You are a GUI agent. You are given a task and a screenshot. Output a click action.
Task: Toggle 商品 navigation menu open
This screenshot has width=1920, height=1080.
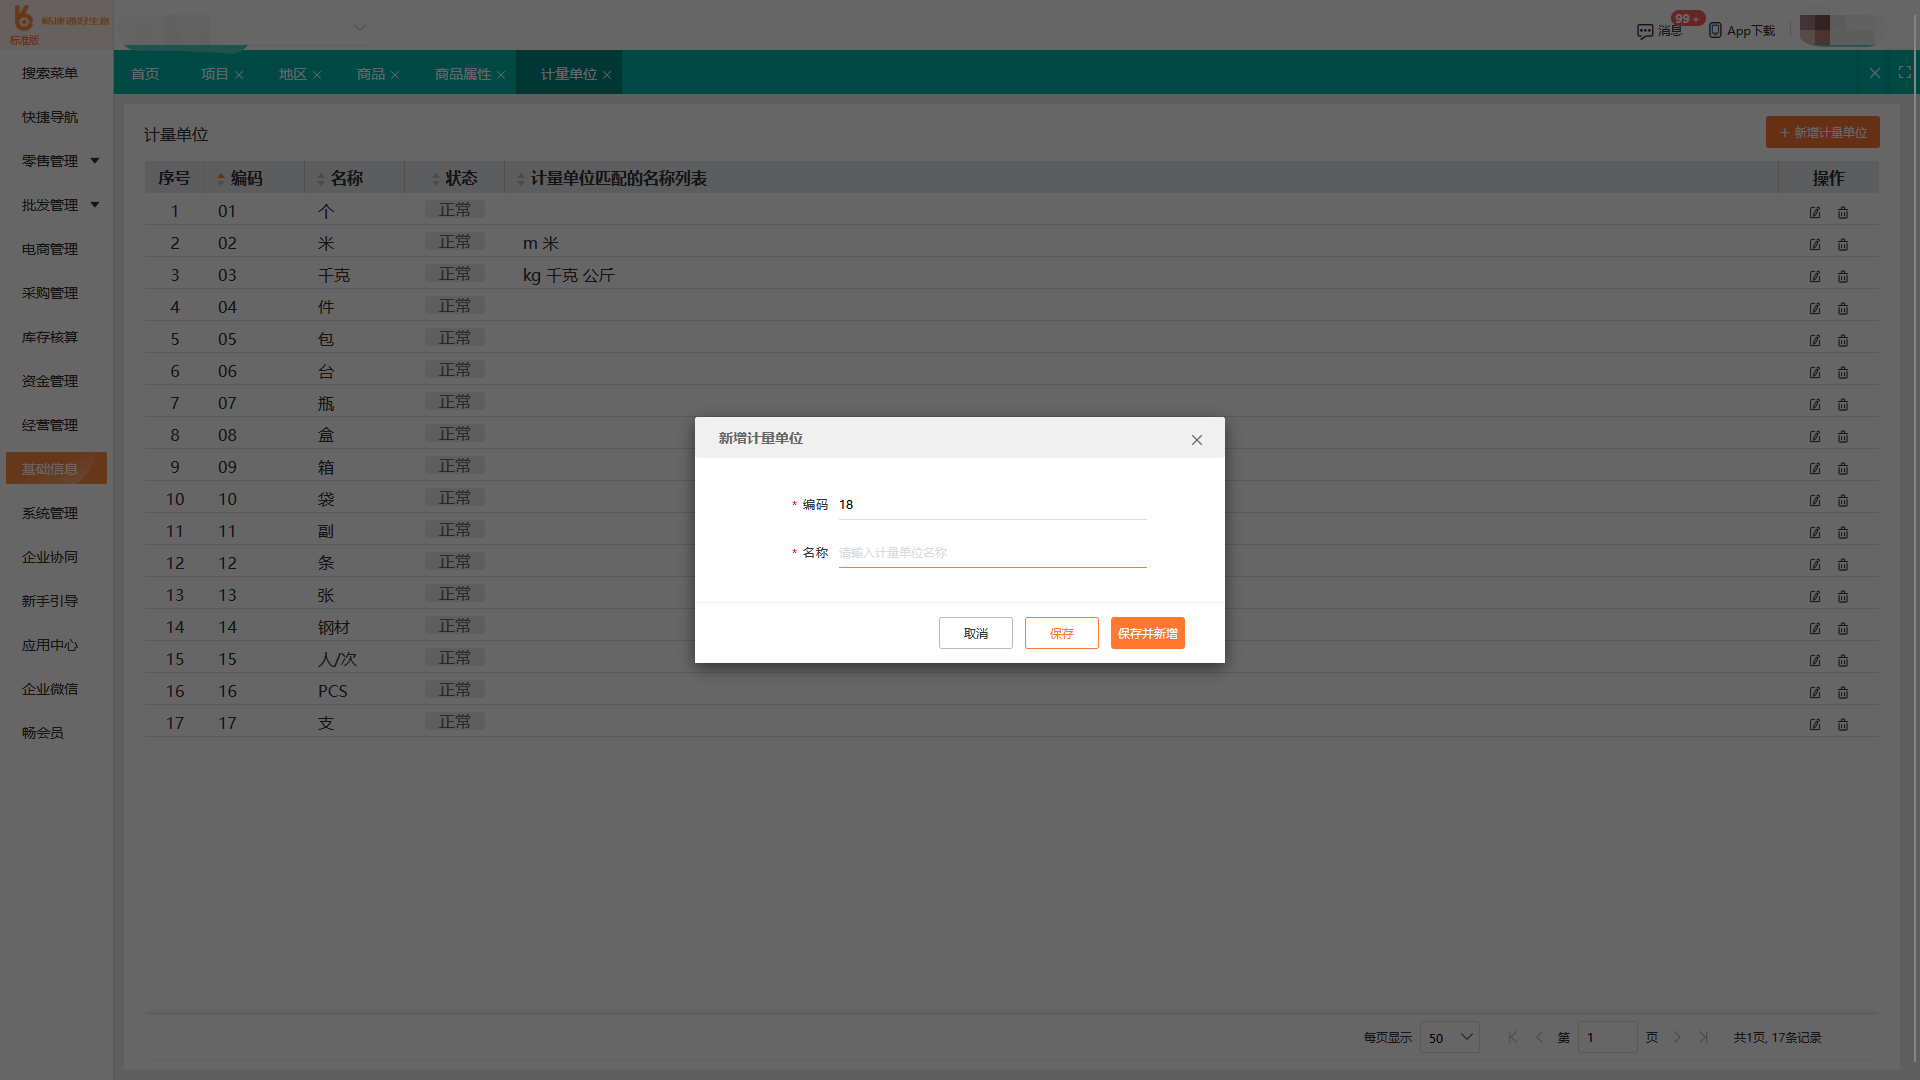[371, 73]
